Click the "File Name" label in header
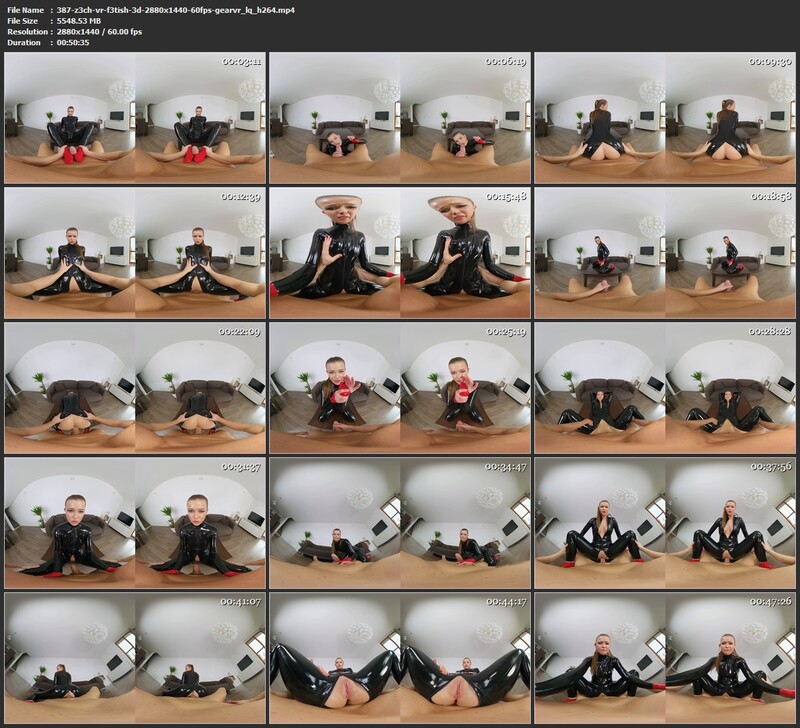Viewport: 800px width, 728px height. [27, 9]
